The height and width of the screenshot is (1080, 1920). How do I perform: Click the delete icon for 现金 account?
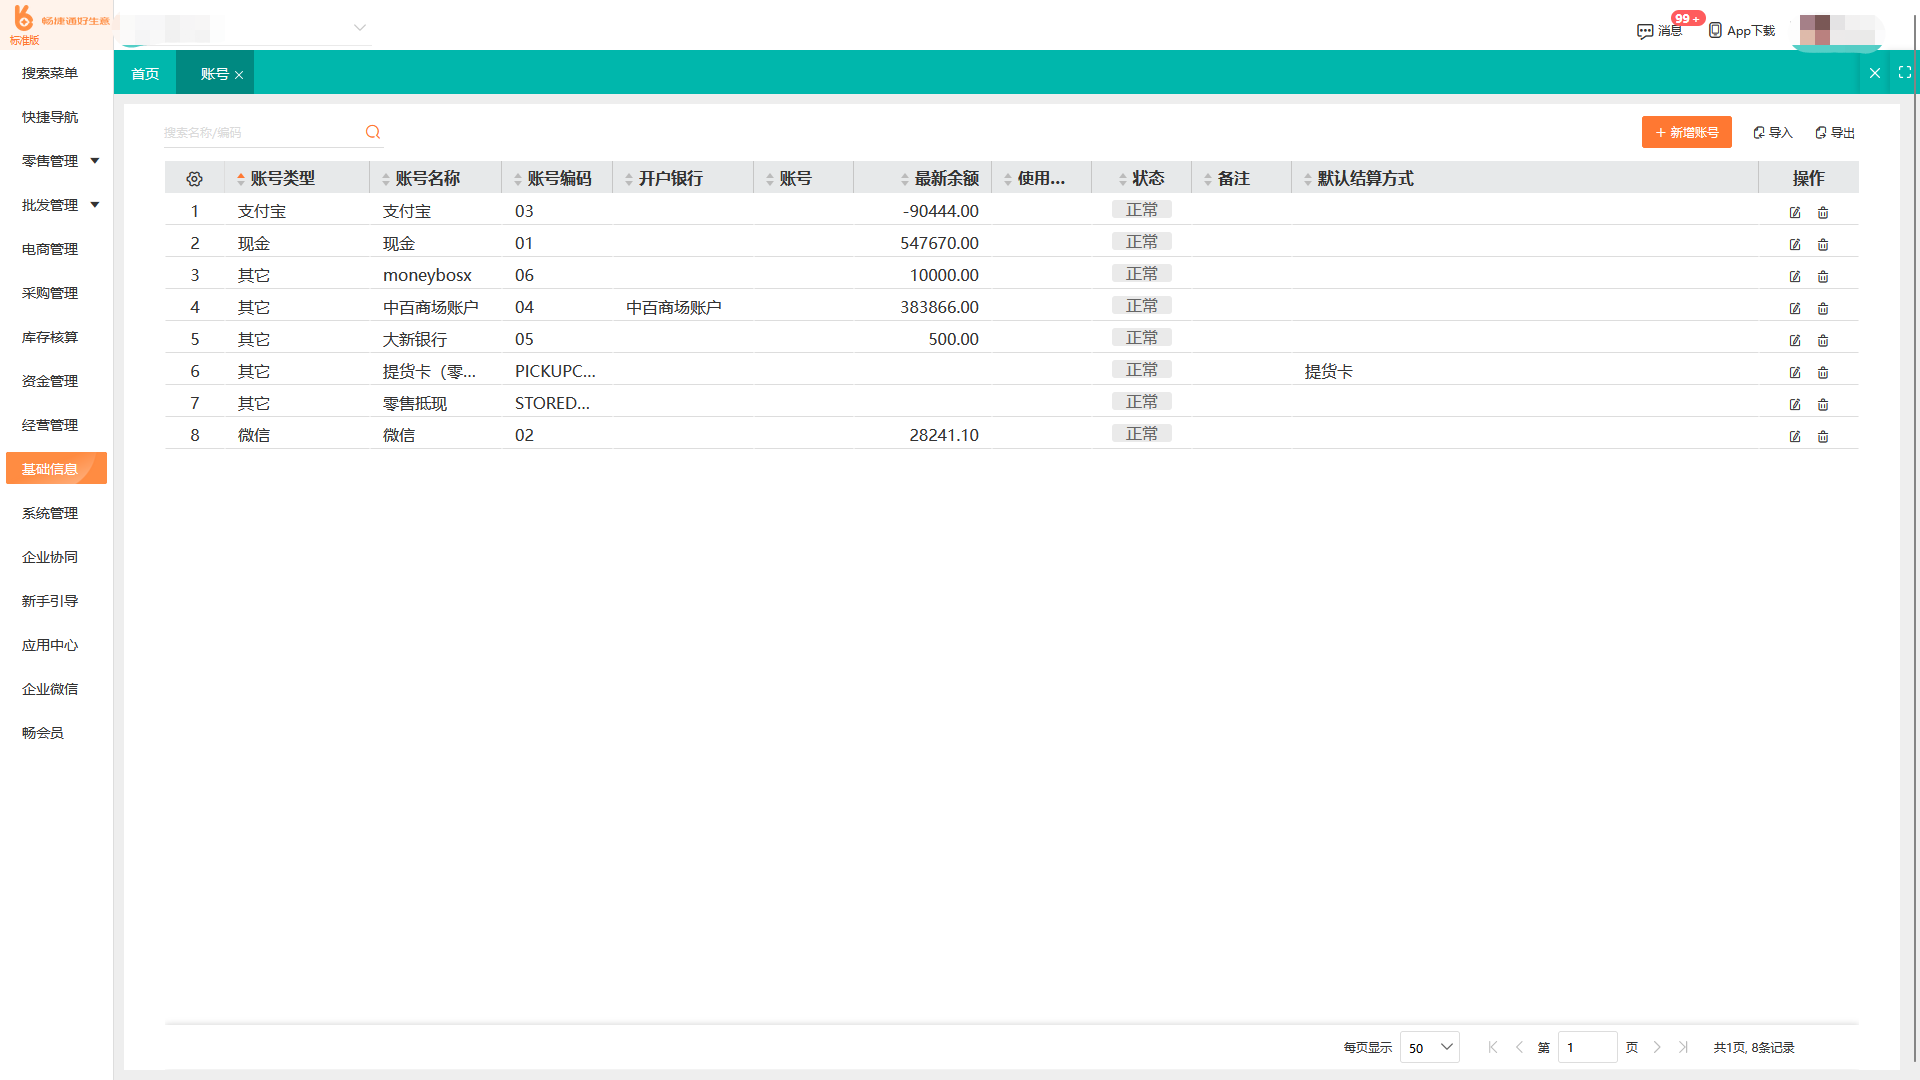[x=1824, y=243]
